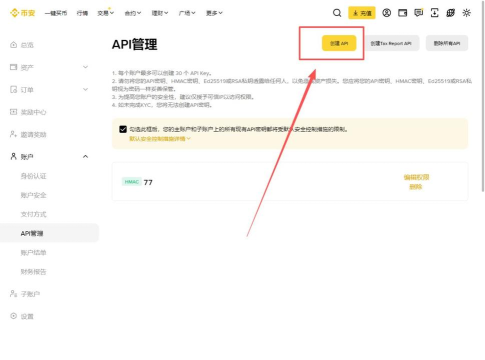Image resolution: width=485 pixels, height=360 pixels.
Task: Expand the 资产 chevron in the sidebar
Action: pyautogui.click(x=85, y=67)
